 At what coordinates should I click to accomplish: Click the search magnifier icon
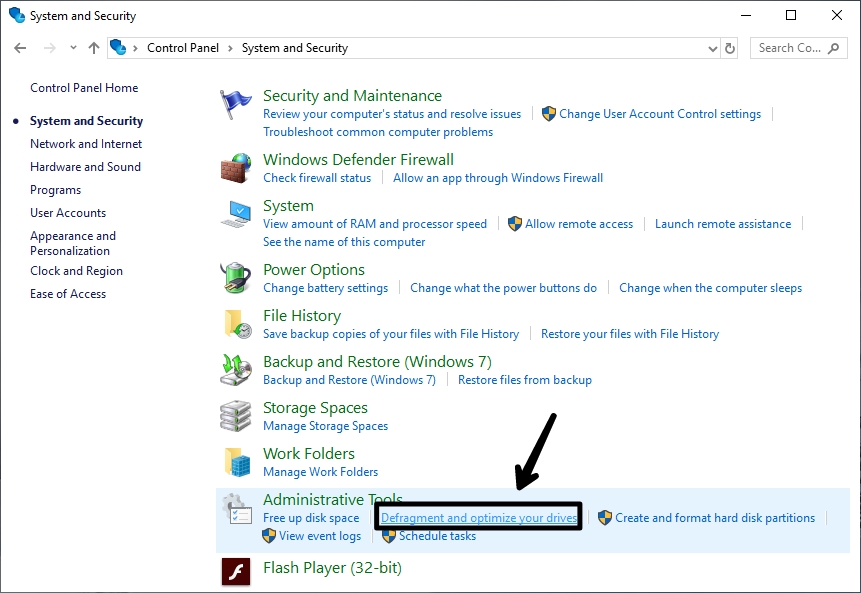pyautogui.click(x=834, y=48)
